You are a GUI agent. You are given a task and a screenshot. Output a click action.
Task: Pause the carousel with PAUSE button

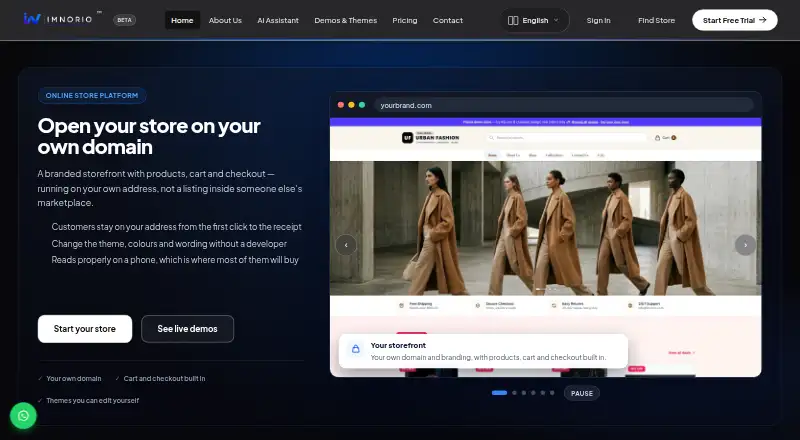pos(582,393)
